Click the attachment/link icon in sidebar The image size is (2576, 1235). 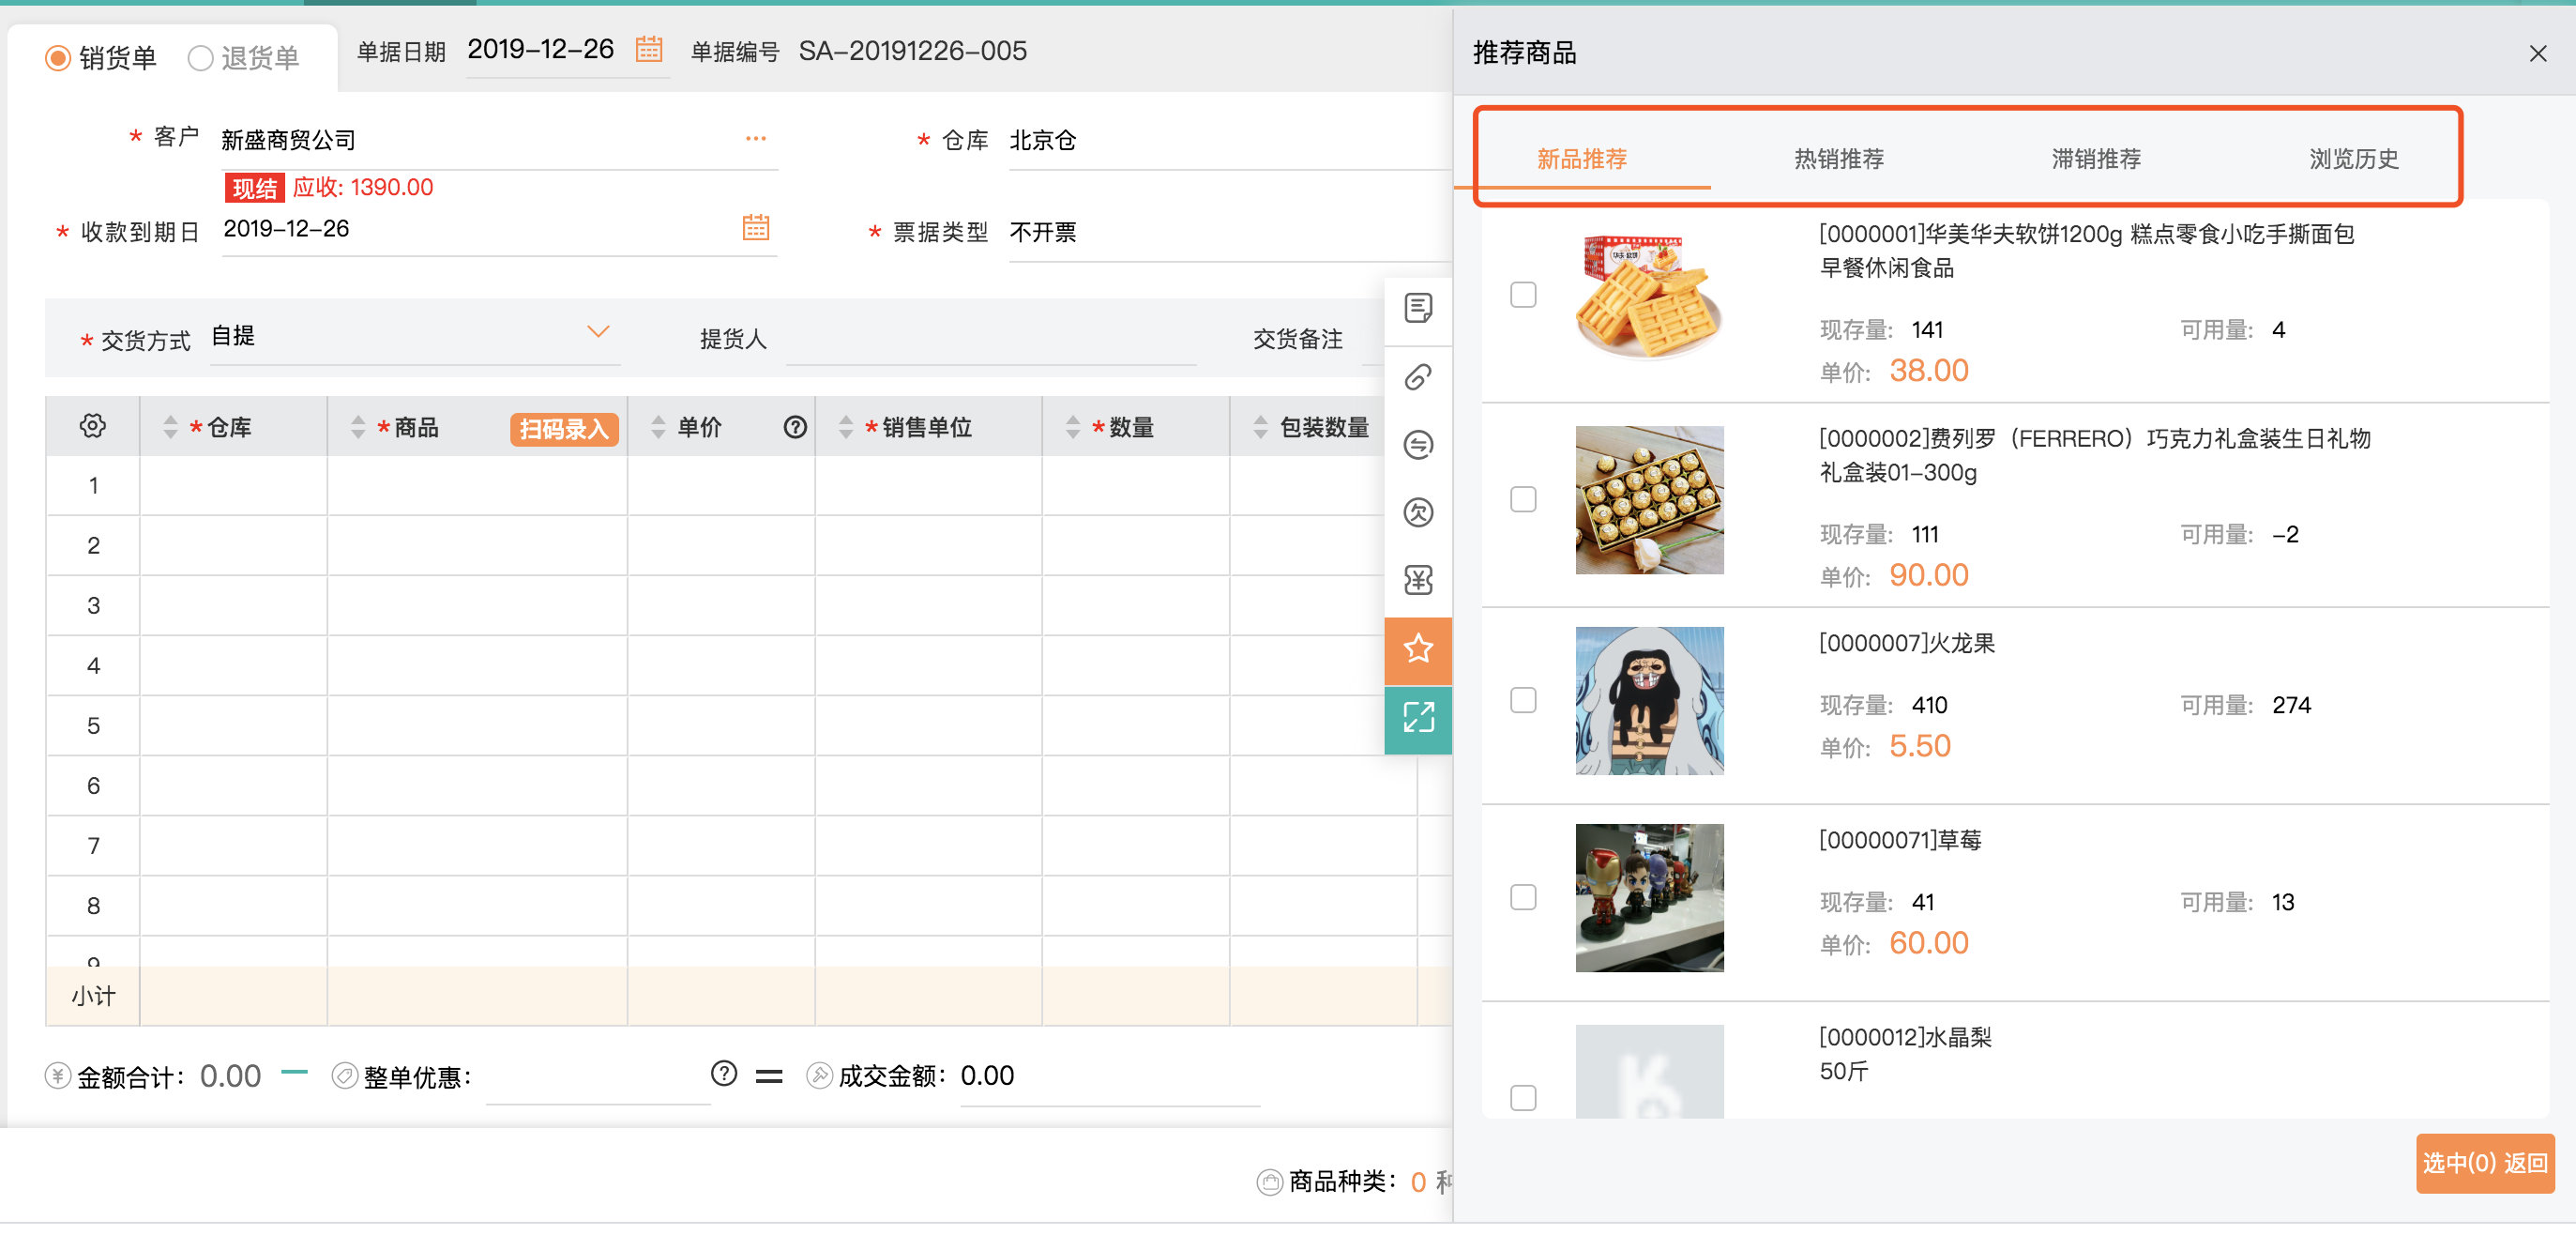pyautogui.click(x=1417, y=378)
